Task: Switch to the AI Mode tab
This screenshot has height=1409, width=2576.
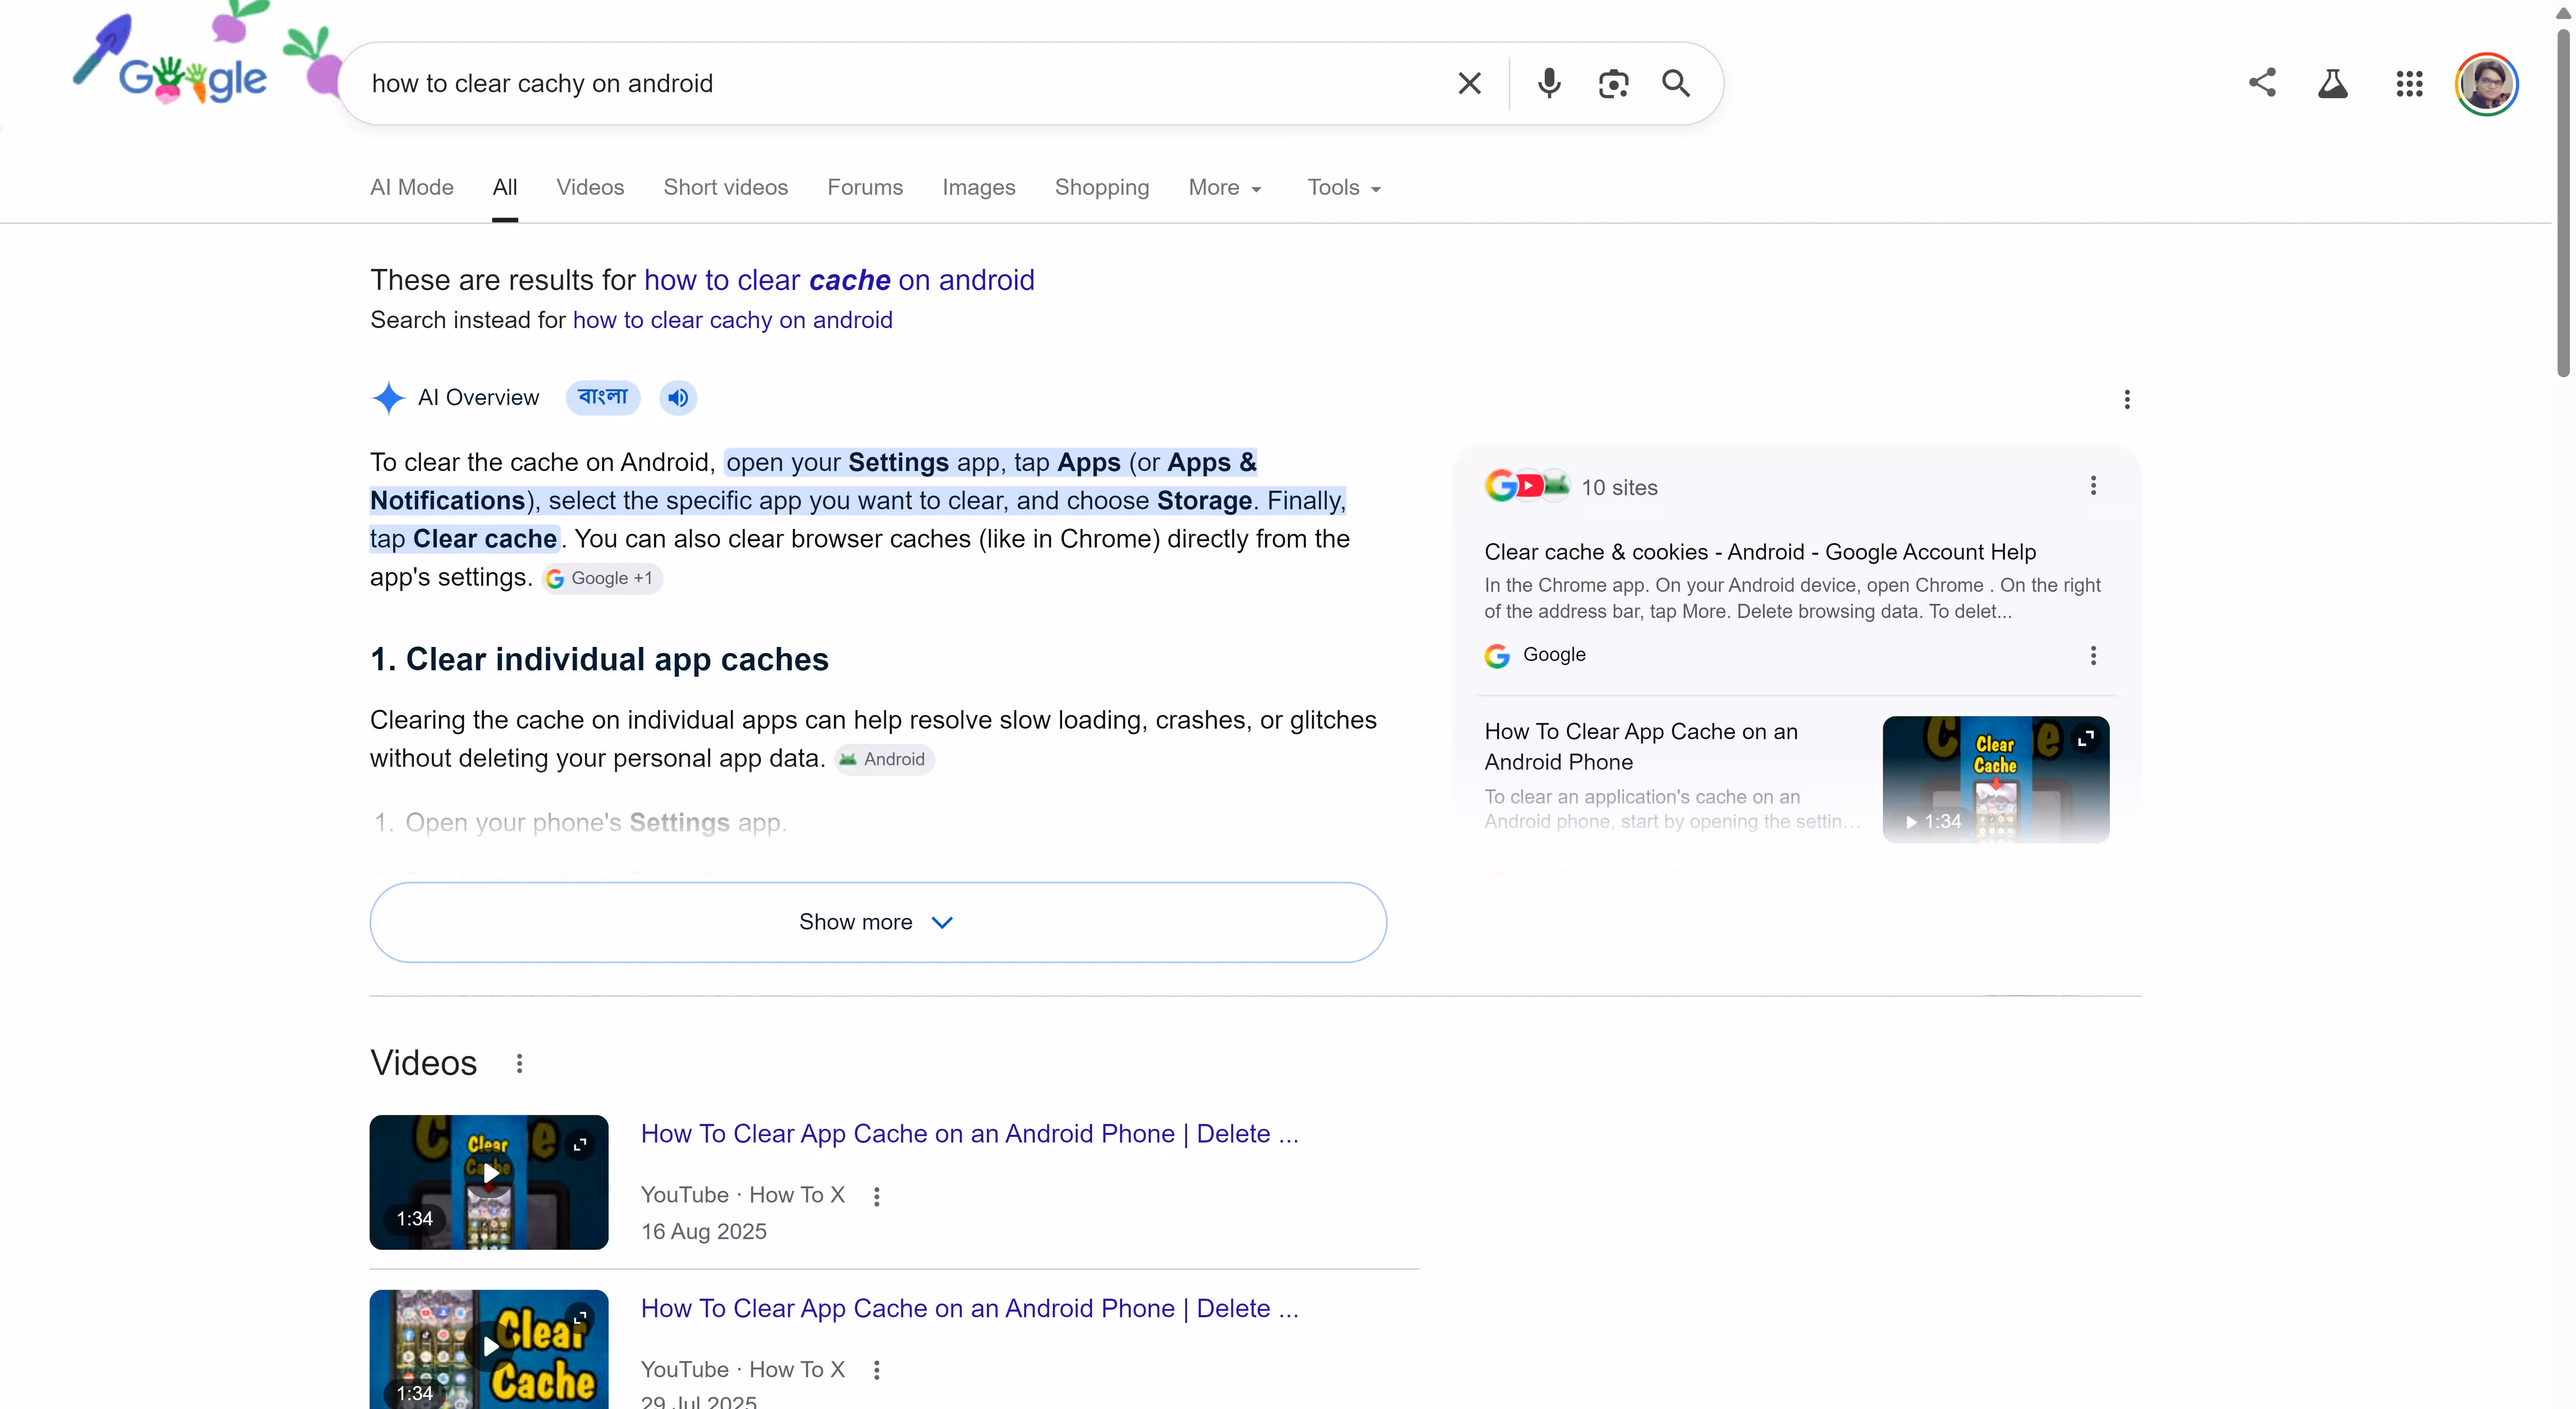Action: point(412,188)
